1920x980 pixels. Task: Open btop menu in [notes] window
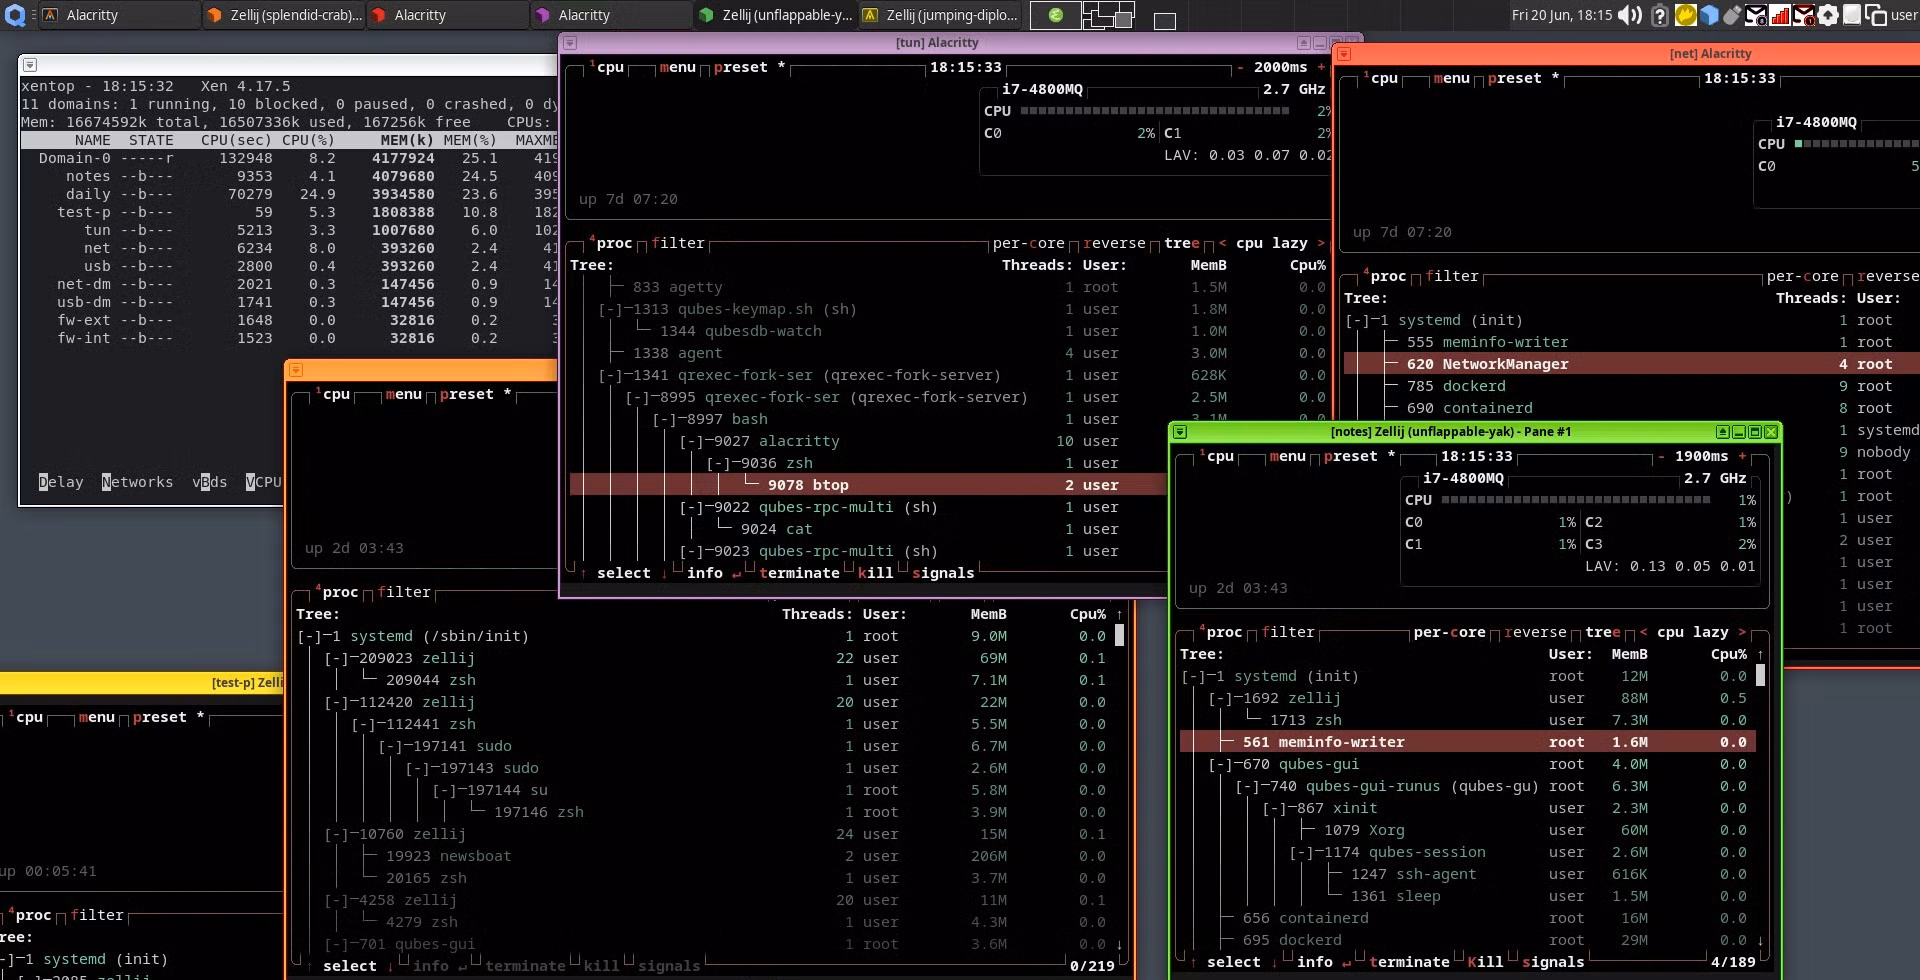click(x=1287, y=456)
